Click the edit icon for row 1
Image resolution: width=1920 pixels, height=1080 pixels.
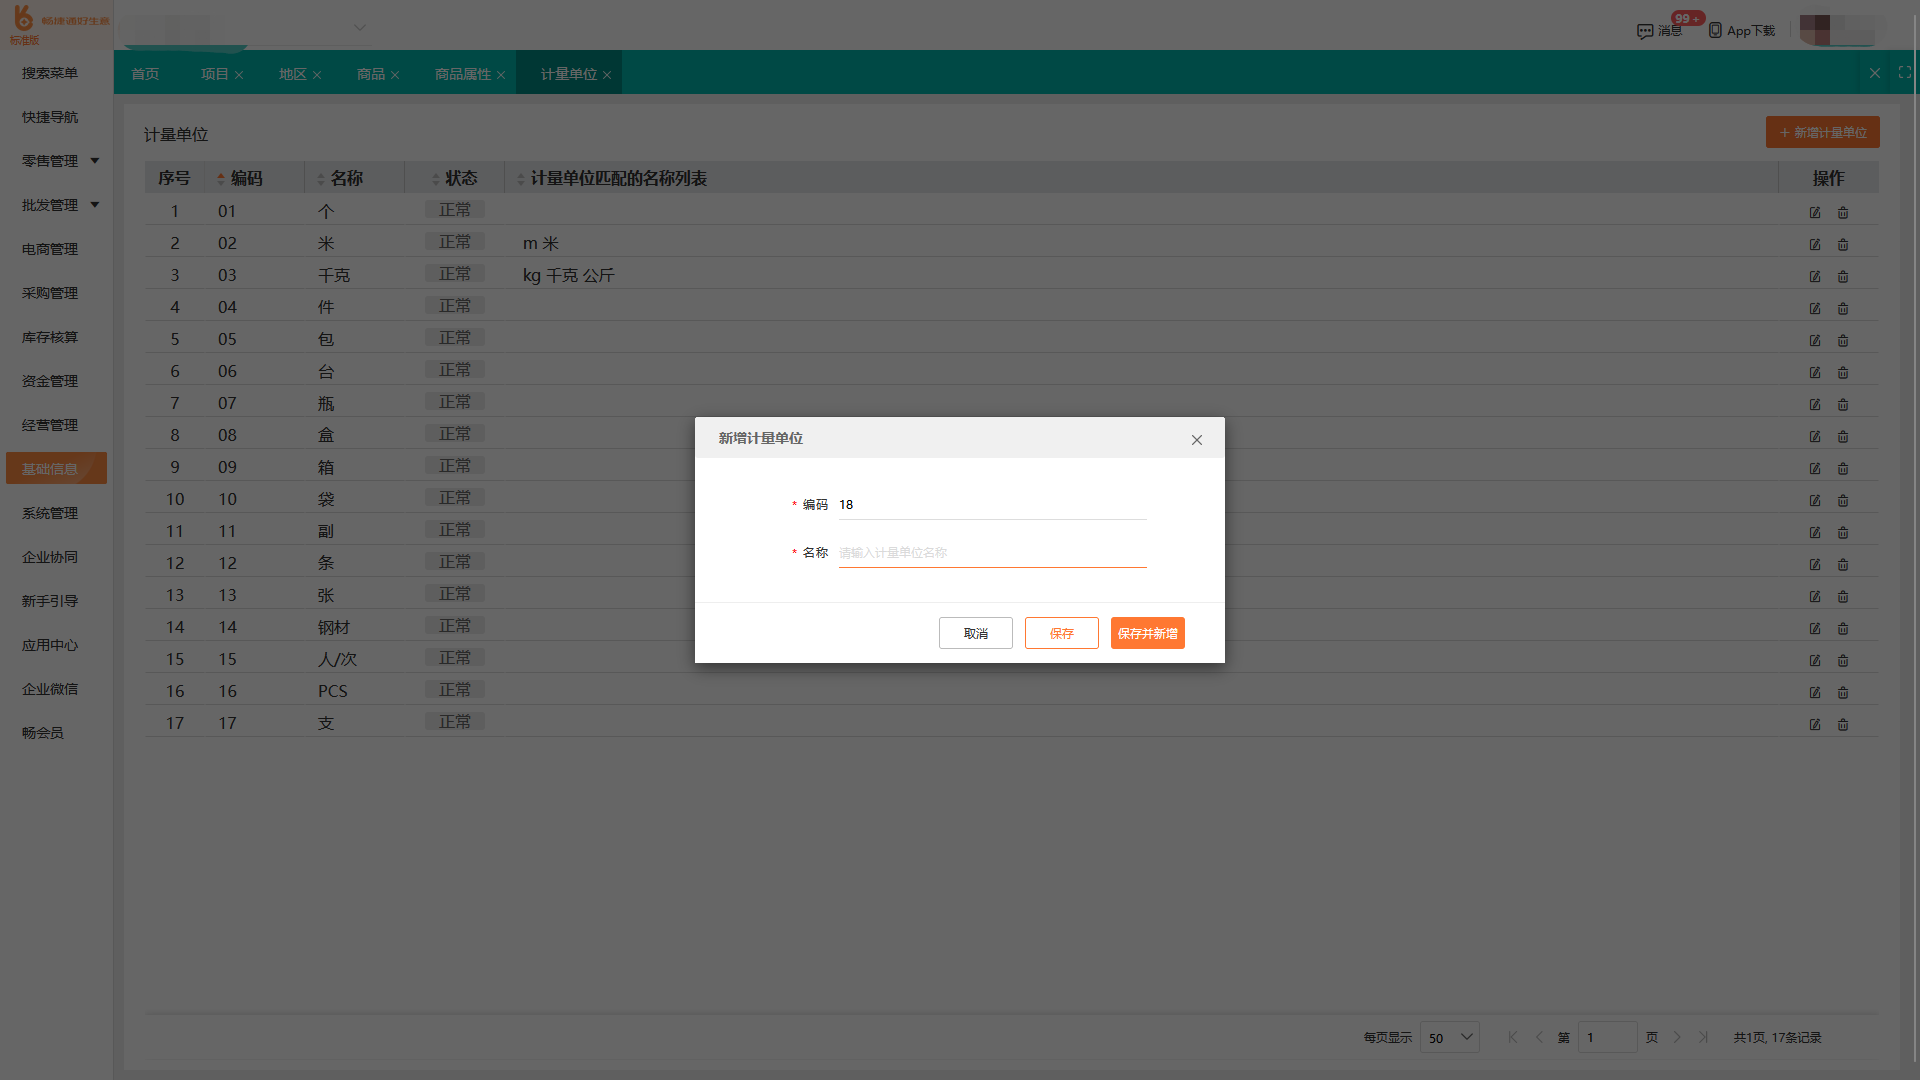pos(1815,211)
